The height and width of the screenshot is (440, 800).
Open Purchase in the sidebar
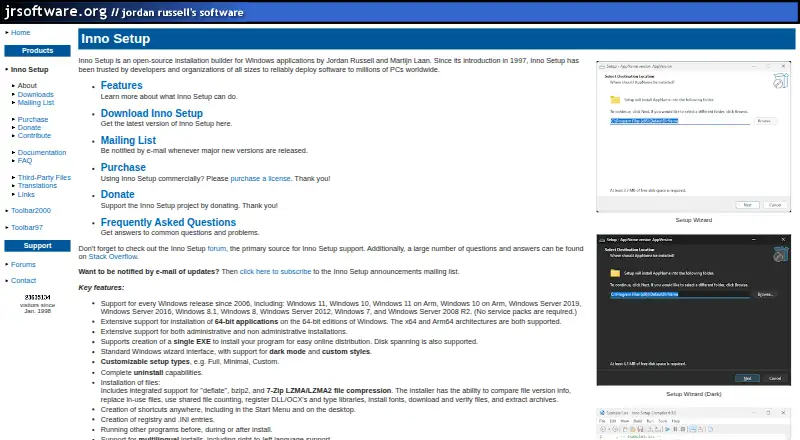pos(33,119)
